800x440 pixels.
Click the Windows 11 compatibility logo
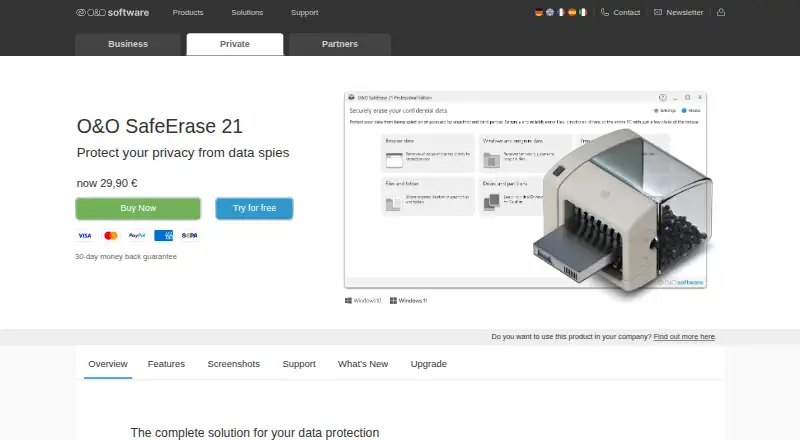point(408,301)
